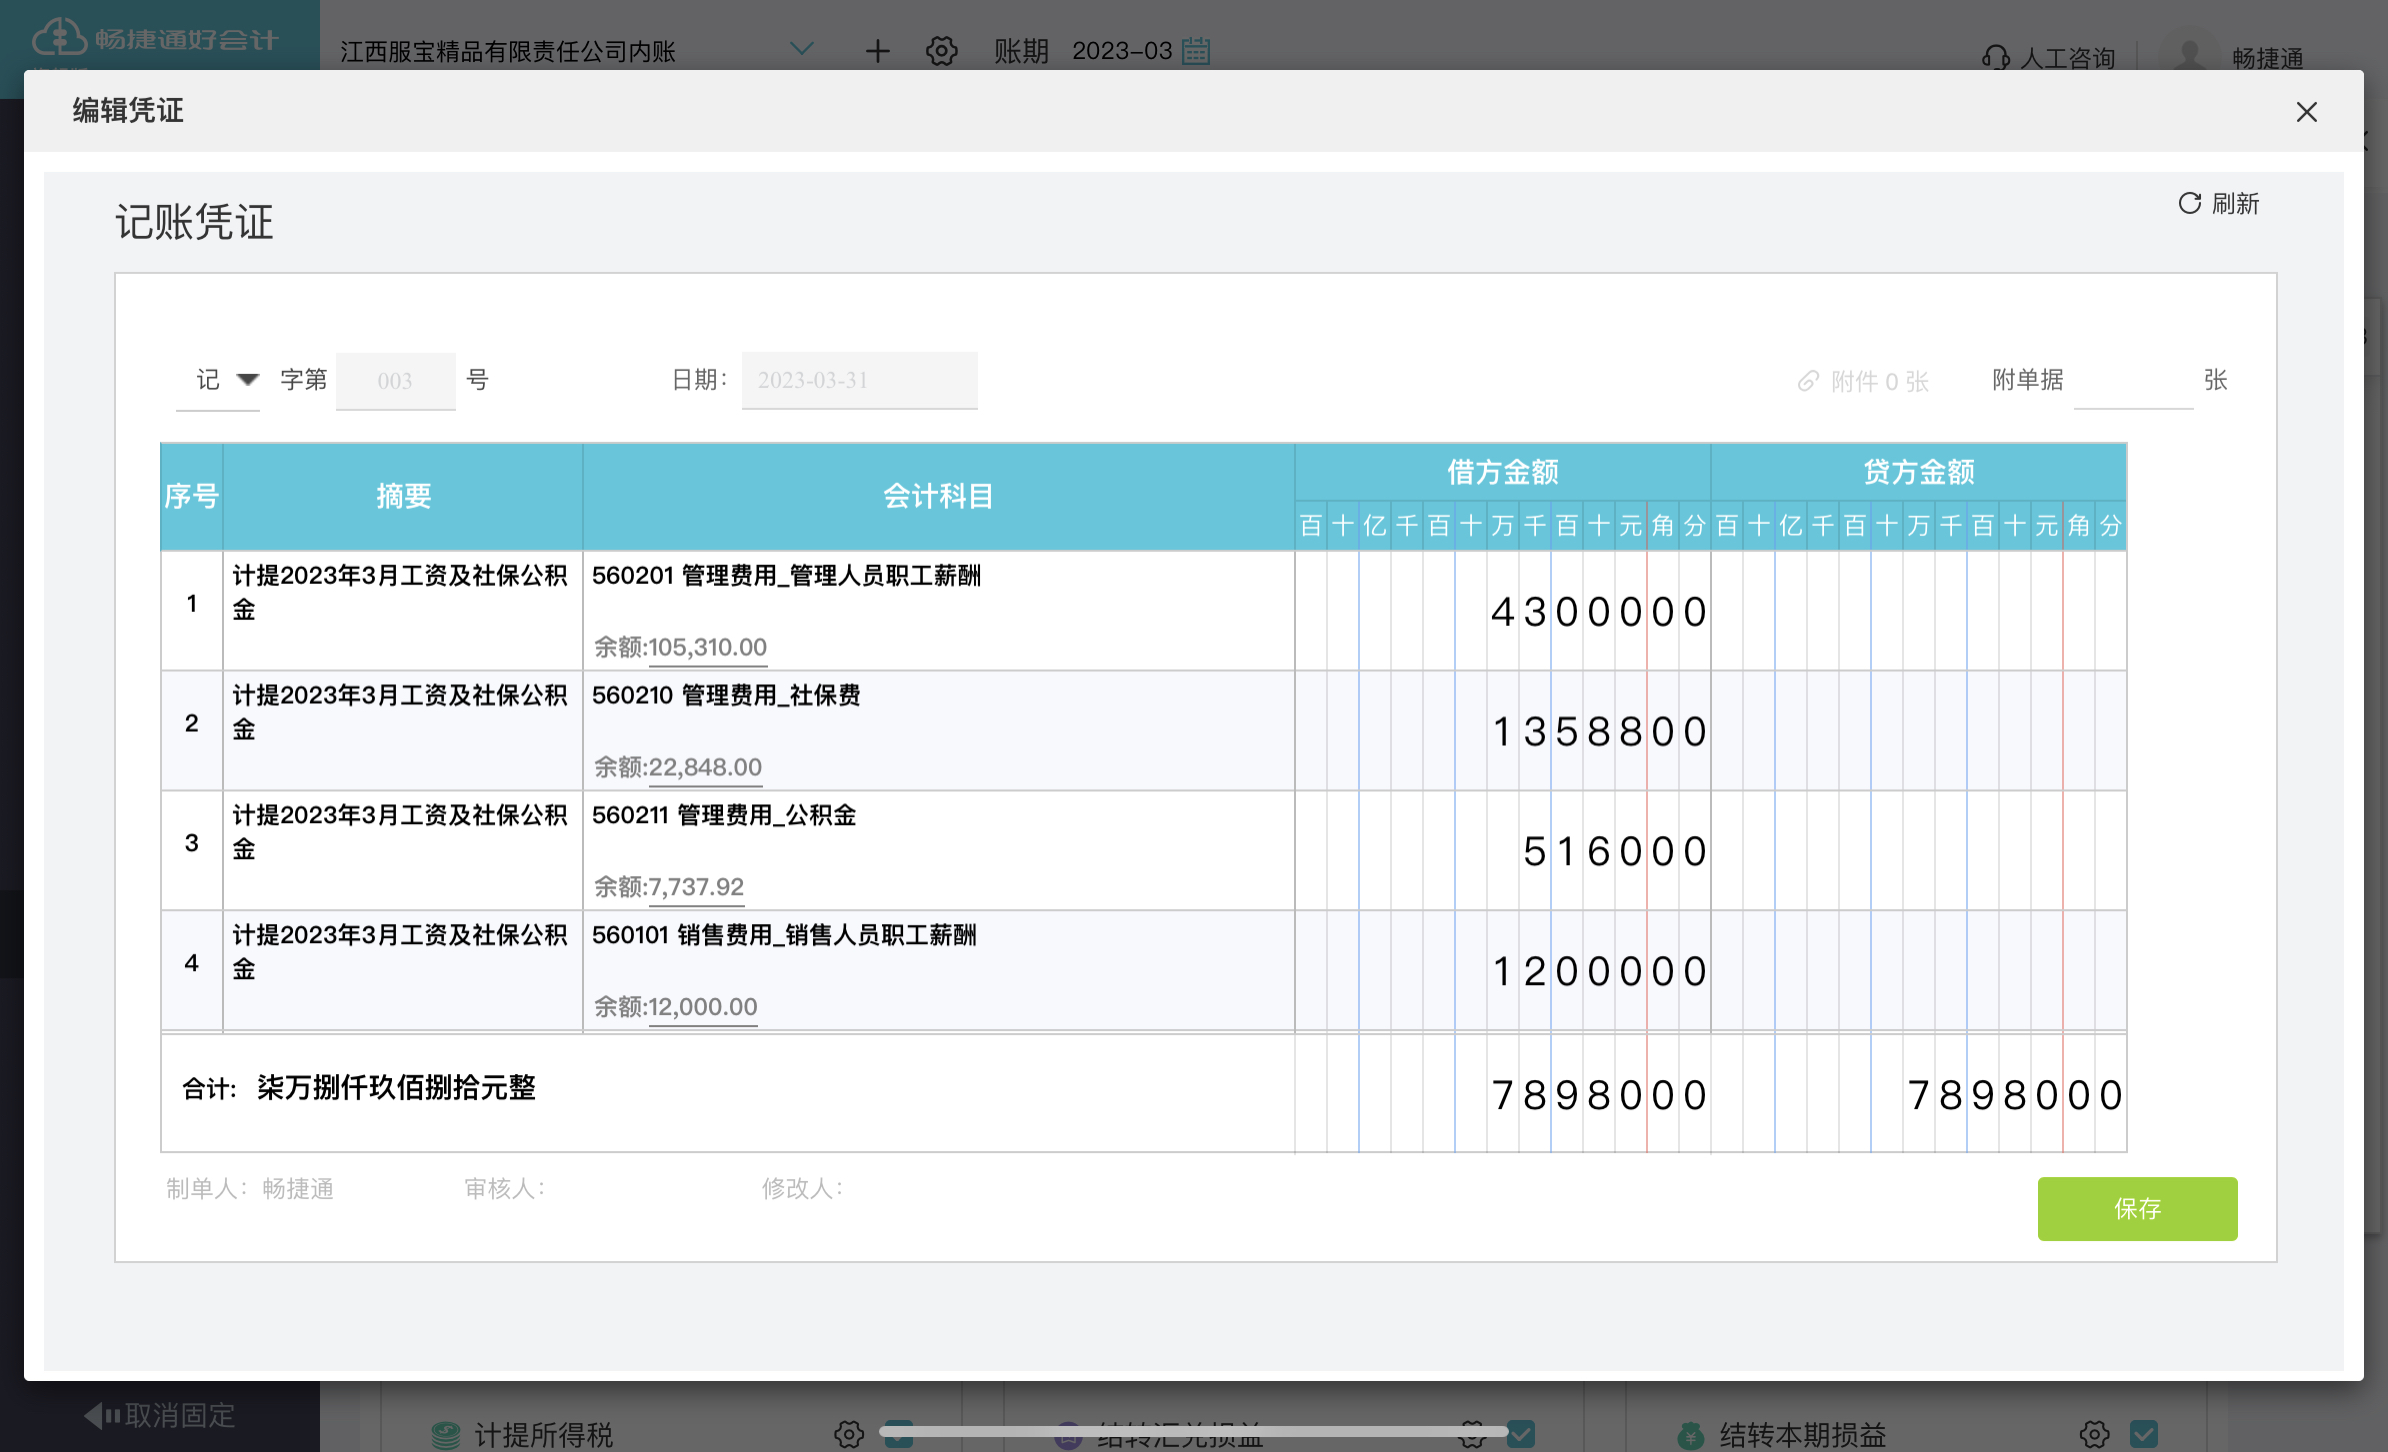Click the 保存 save button

[2137, 1208]
